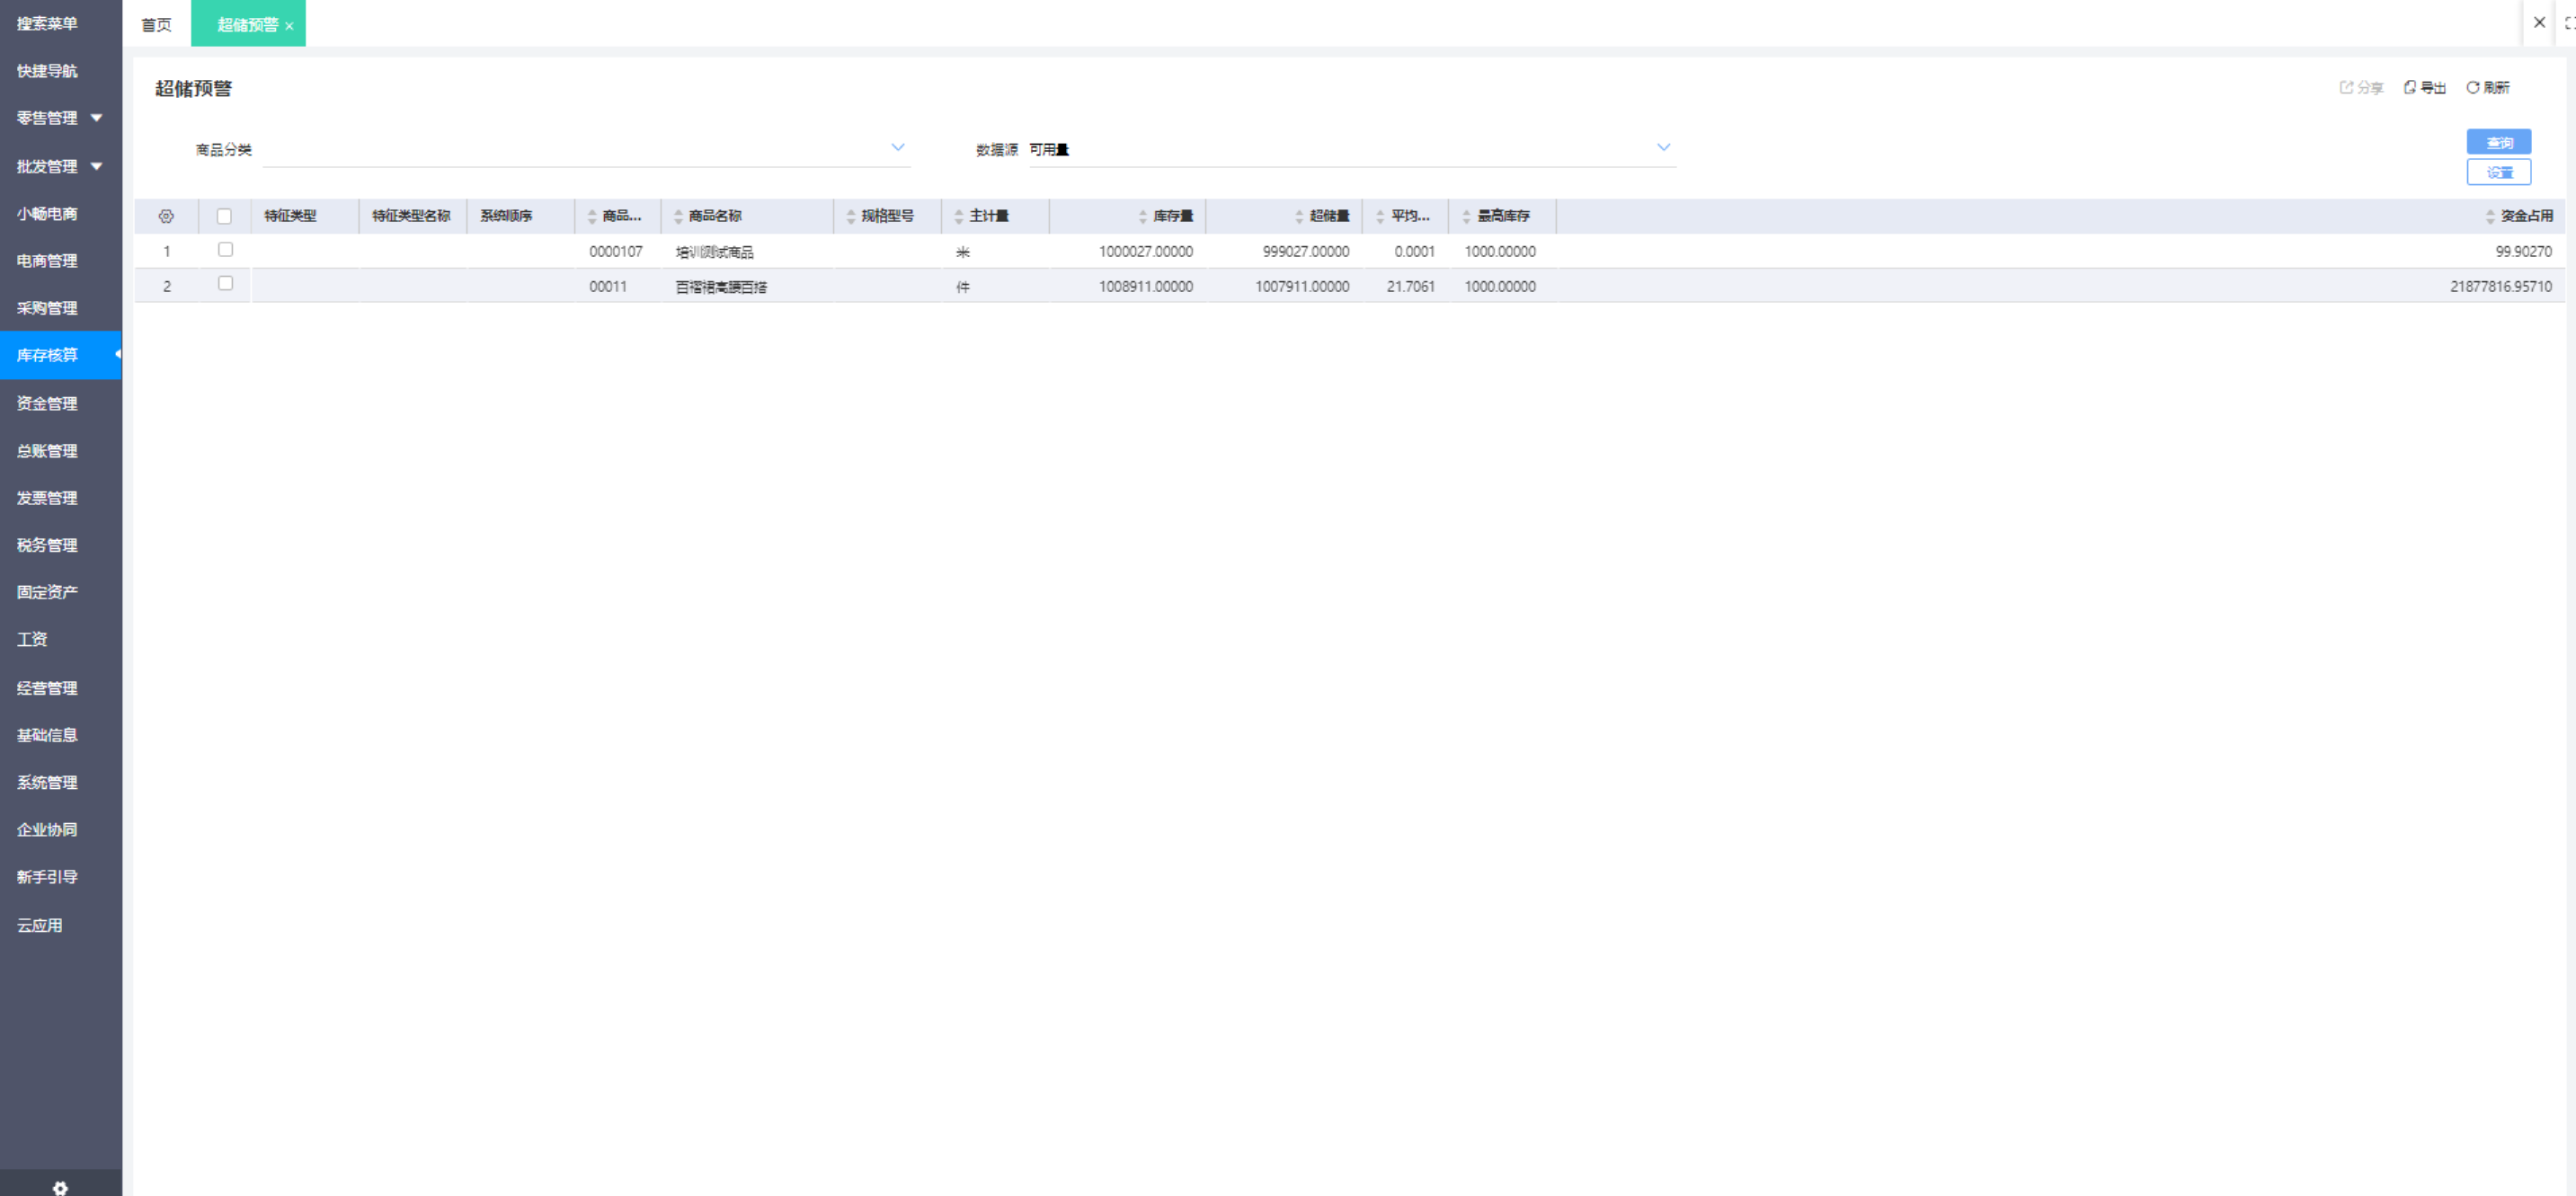Click the settings gear icon

[61, 1186]
